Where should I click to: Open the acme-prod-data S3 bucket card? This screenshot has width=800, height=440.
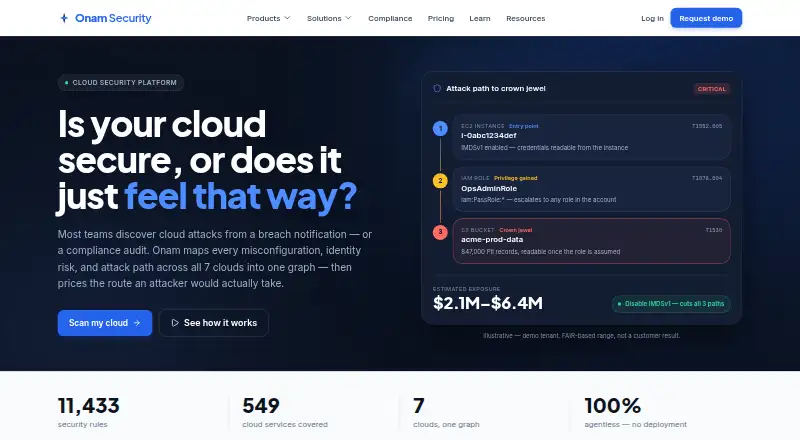point(591,241)
